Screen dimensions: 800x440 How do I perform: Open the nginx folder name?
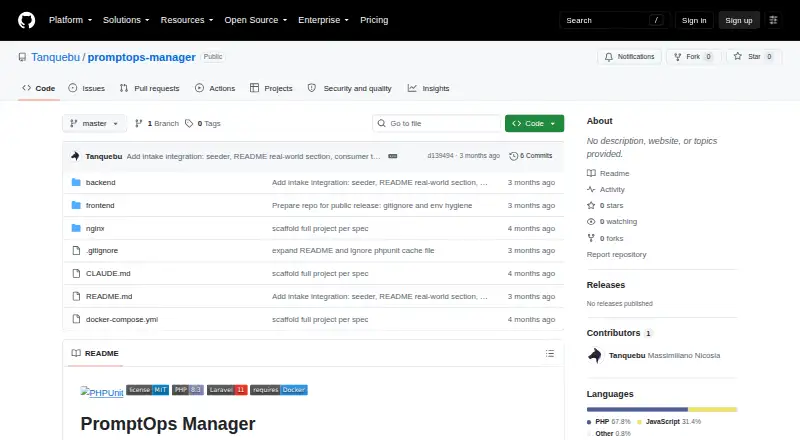95,228
